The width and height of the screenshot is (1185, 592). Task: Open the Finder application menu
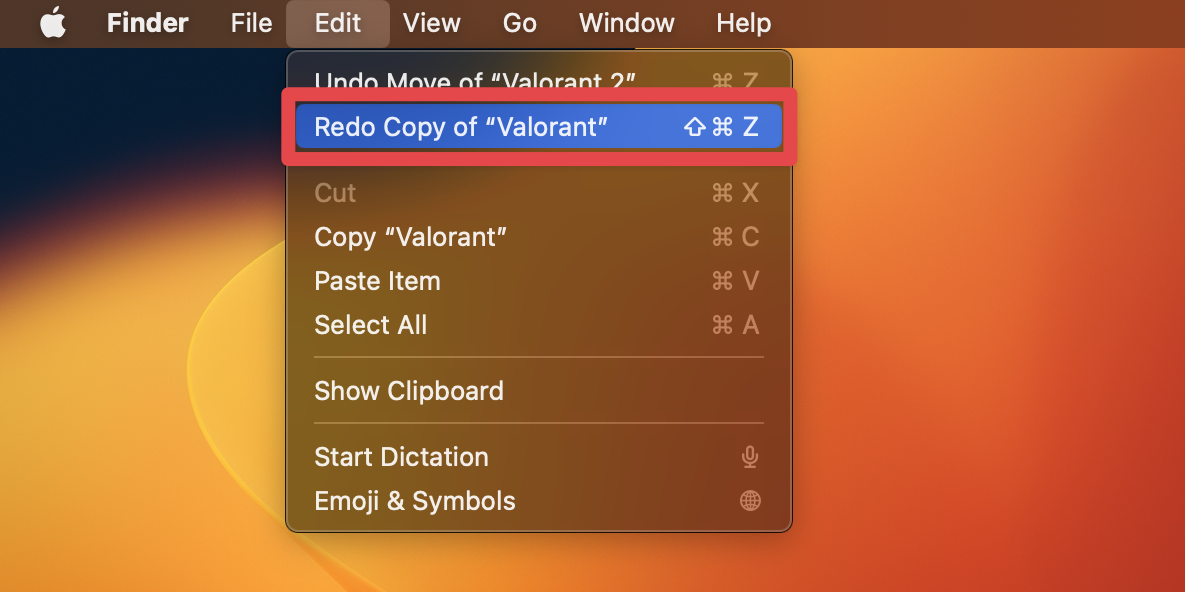[x=147, y=23]
